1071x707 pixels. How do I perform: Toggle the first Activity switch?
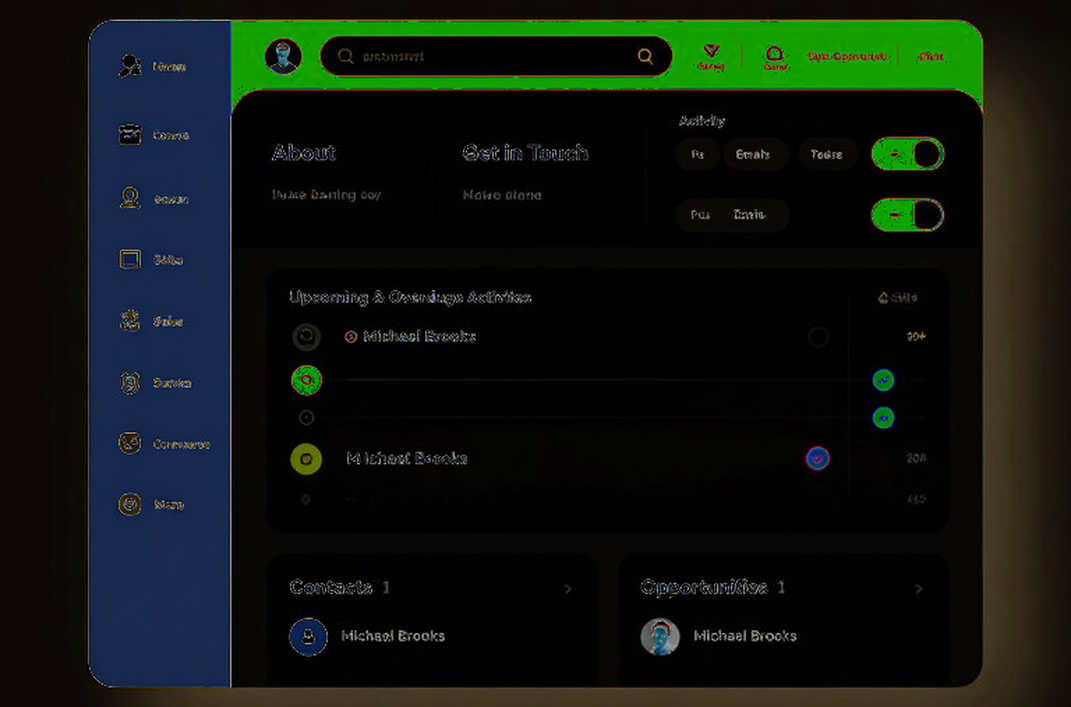[908, 154]
